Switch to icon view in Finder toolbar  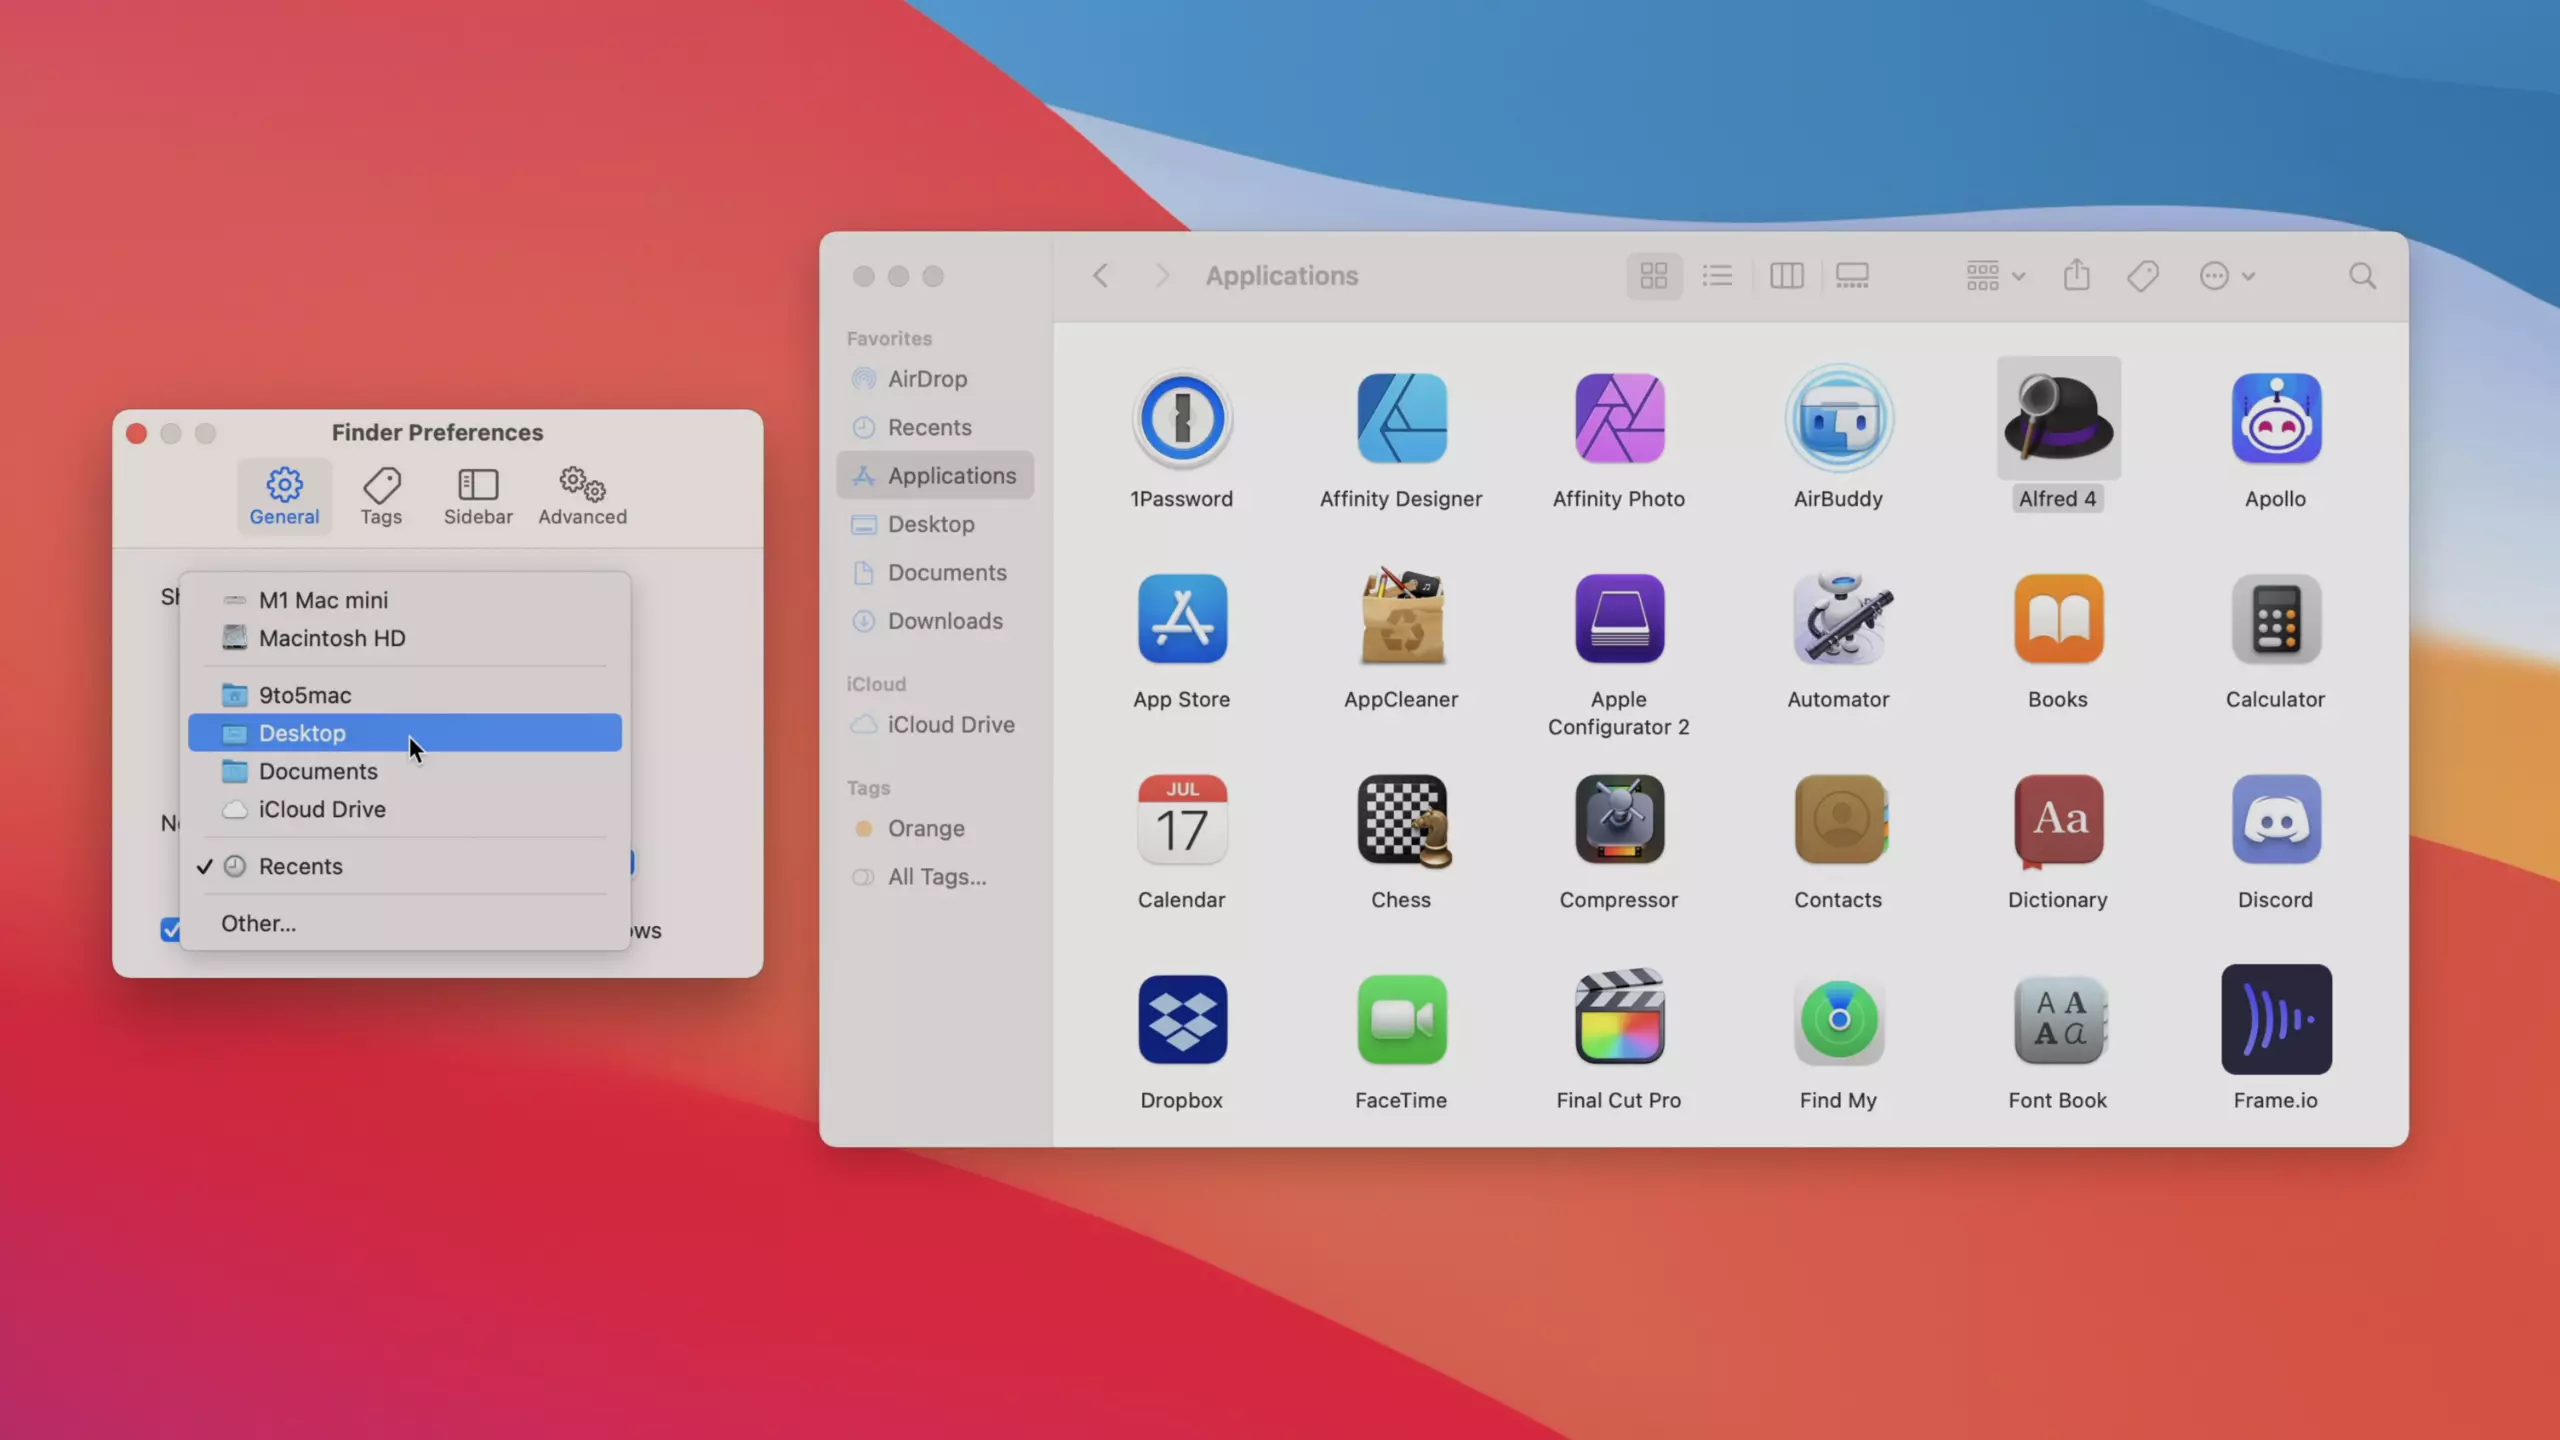(x=1653, y=274)
